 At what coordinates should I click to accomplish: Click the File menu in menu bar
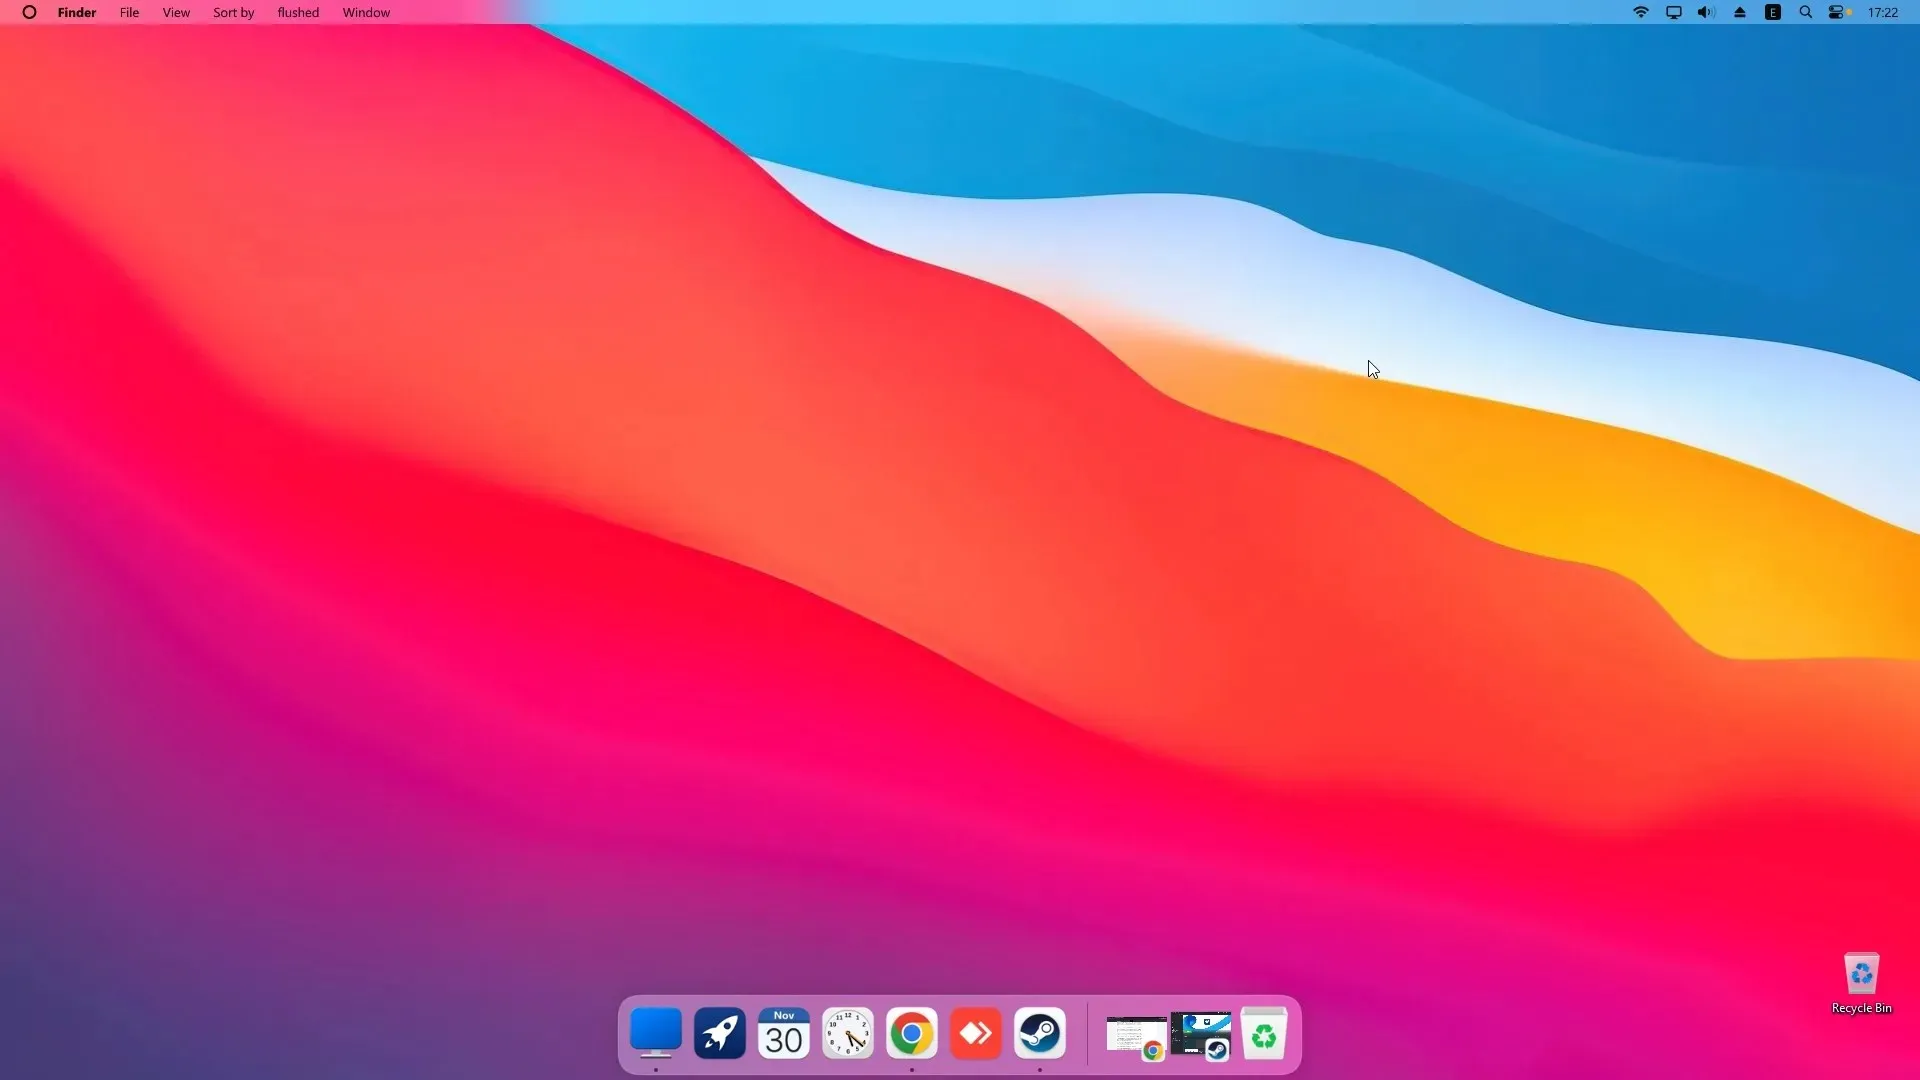[128, 12]
